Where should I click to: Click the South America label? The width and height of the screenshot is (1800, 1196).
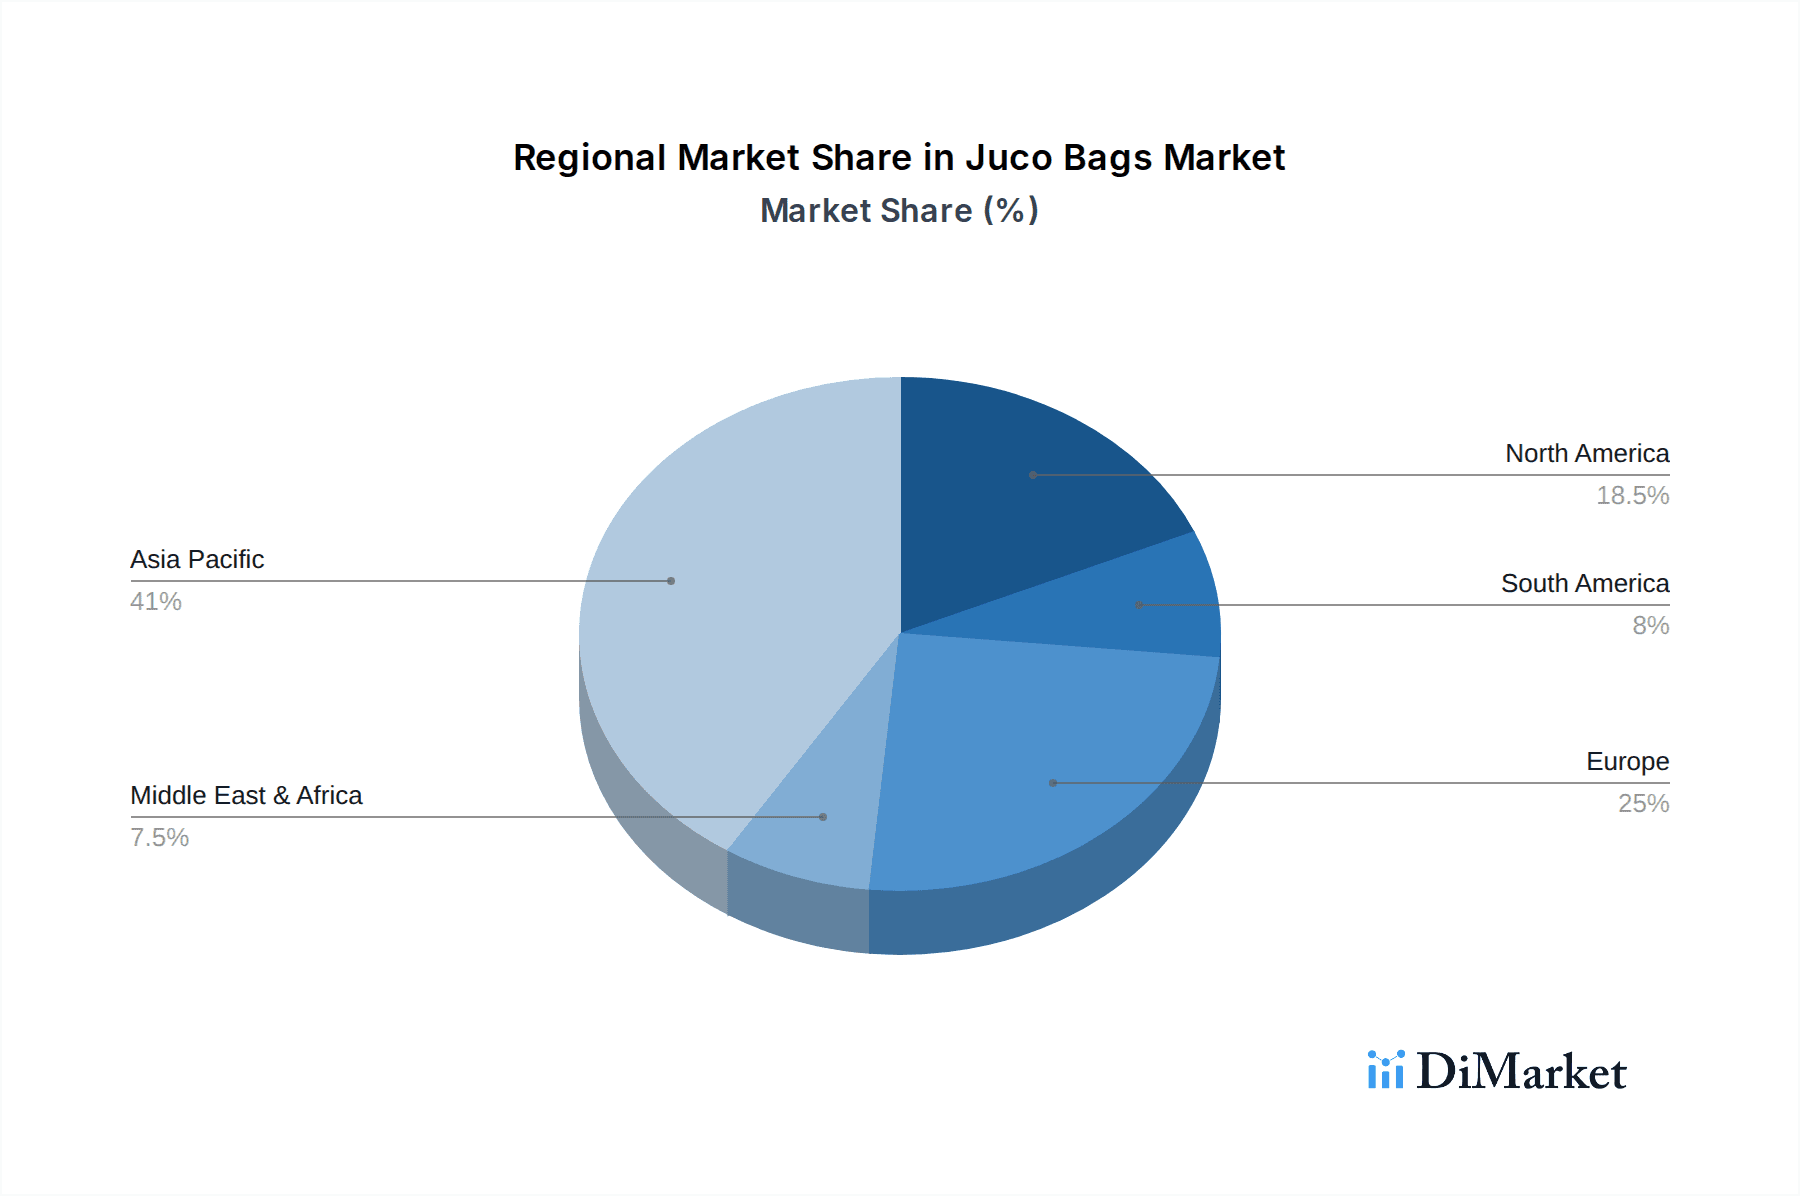[1585, 583]
